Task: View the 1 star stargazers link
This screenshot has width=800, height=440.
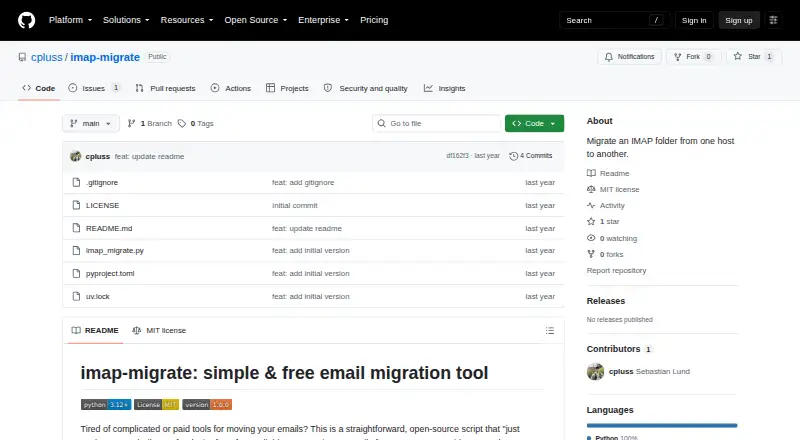Action: pyautogui.click(x=603, y=222)
